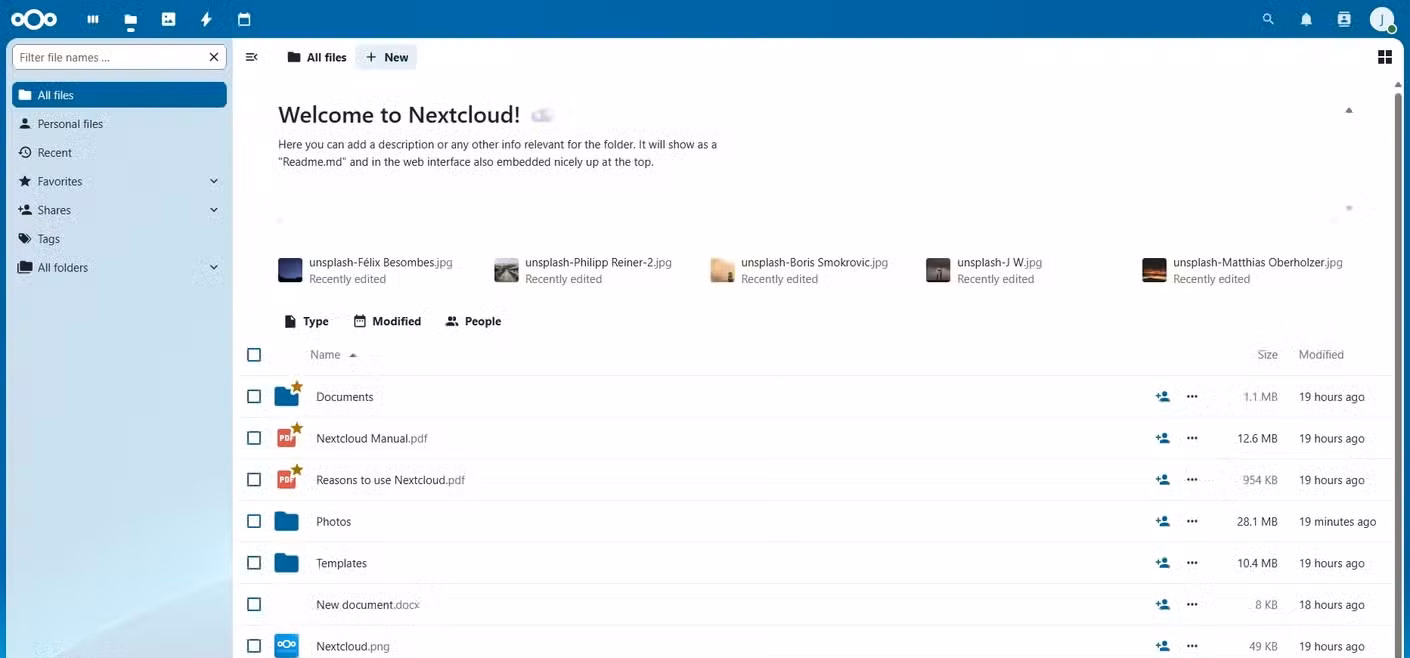Viewport: 1410px width, 658px height.
Task: Collapse the readme with the up arrow
Action: pos(1349,110)
